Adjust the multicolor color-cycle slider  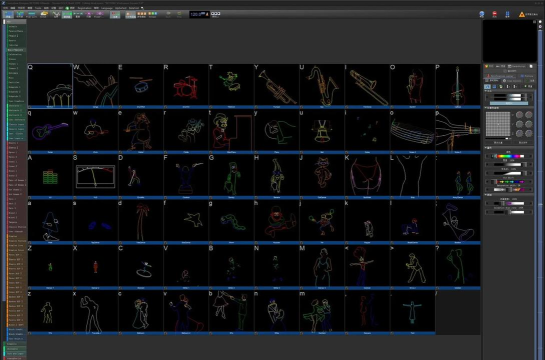point(509,182)
